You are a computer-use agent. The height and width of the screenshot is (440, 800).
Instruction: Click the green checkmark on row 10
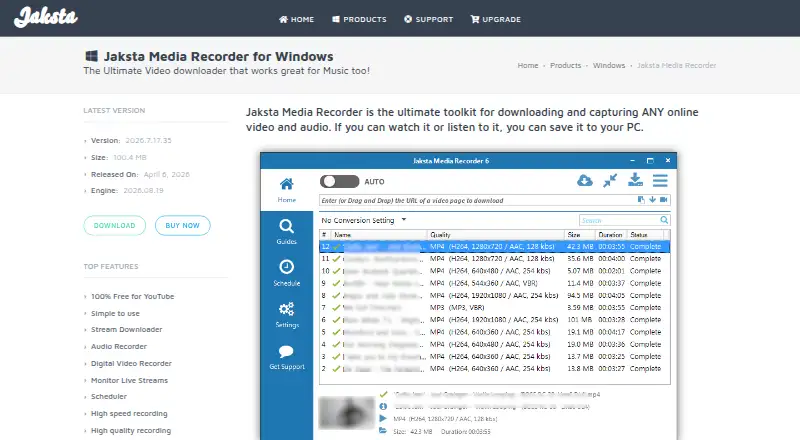point(336,271)
